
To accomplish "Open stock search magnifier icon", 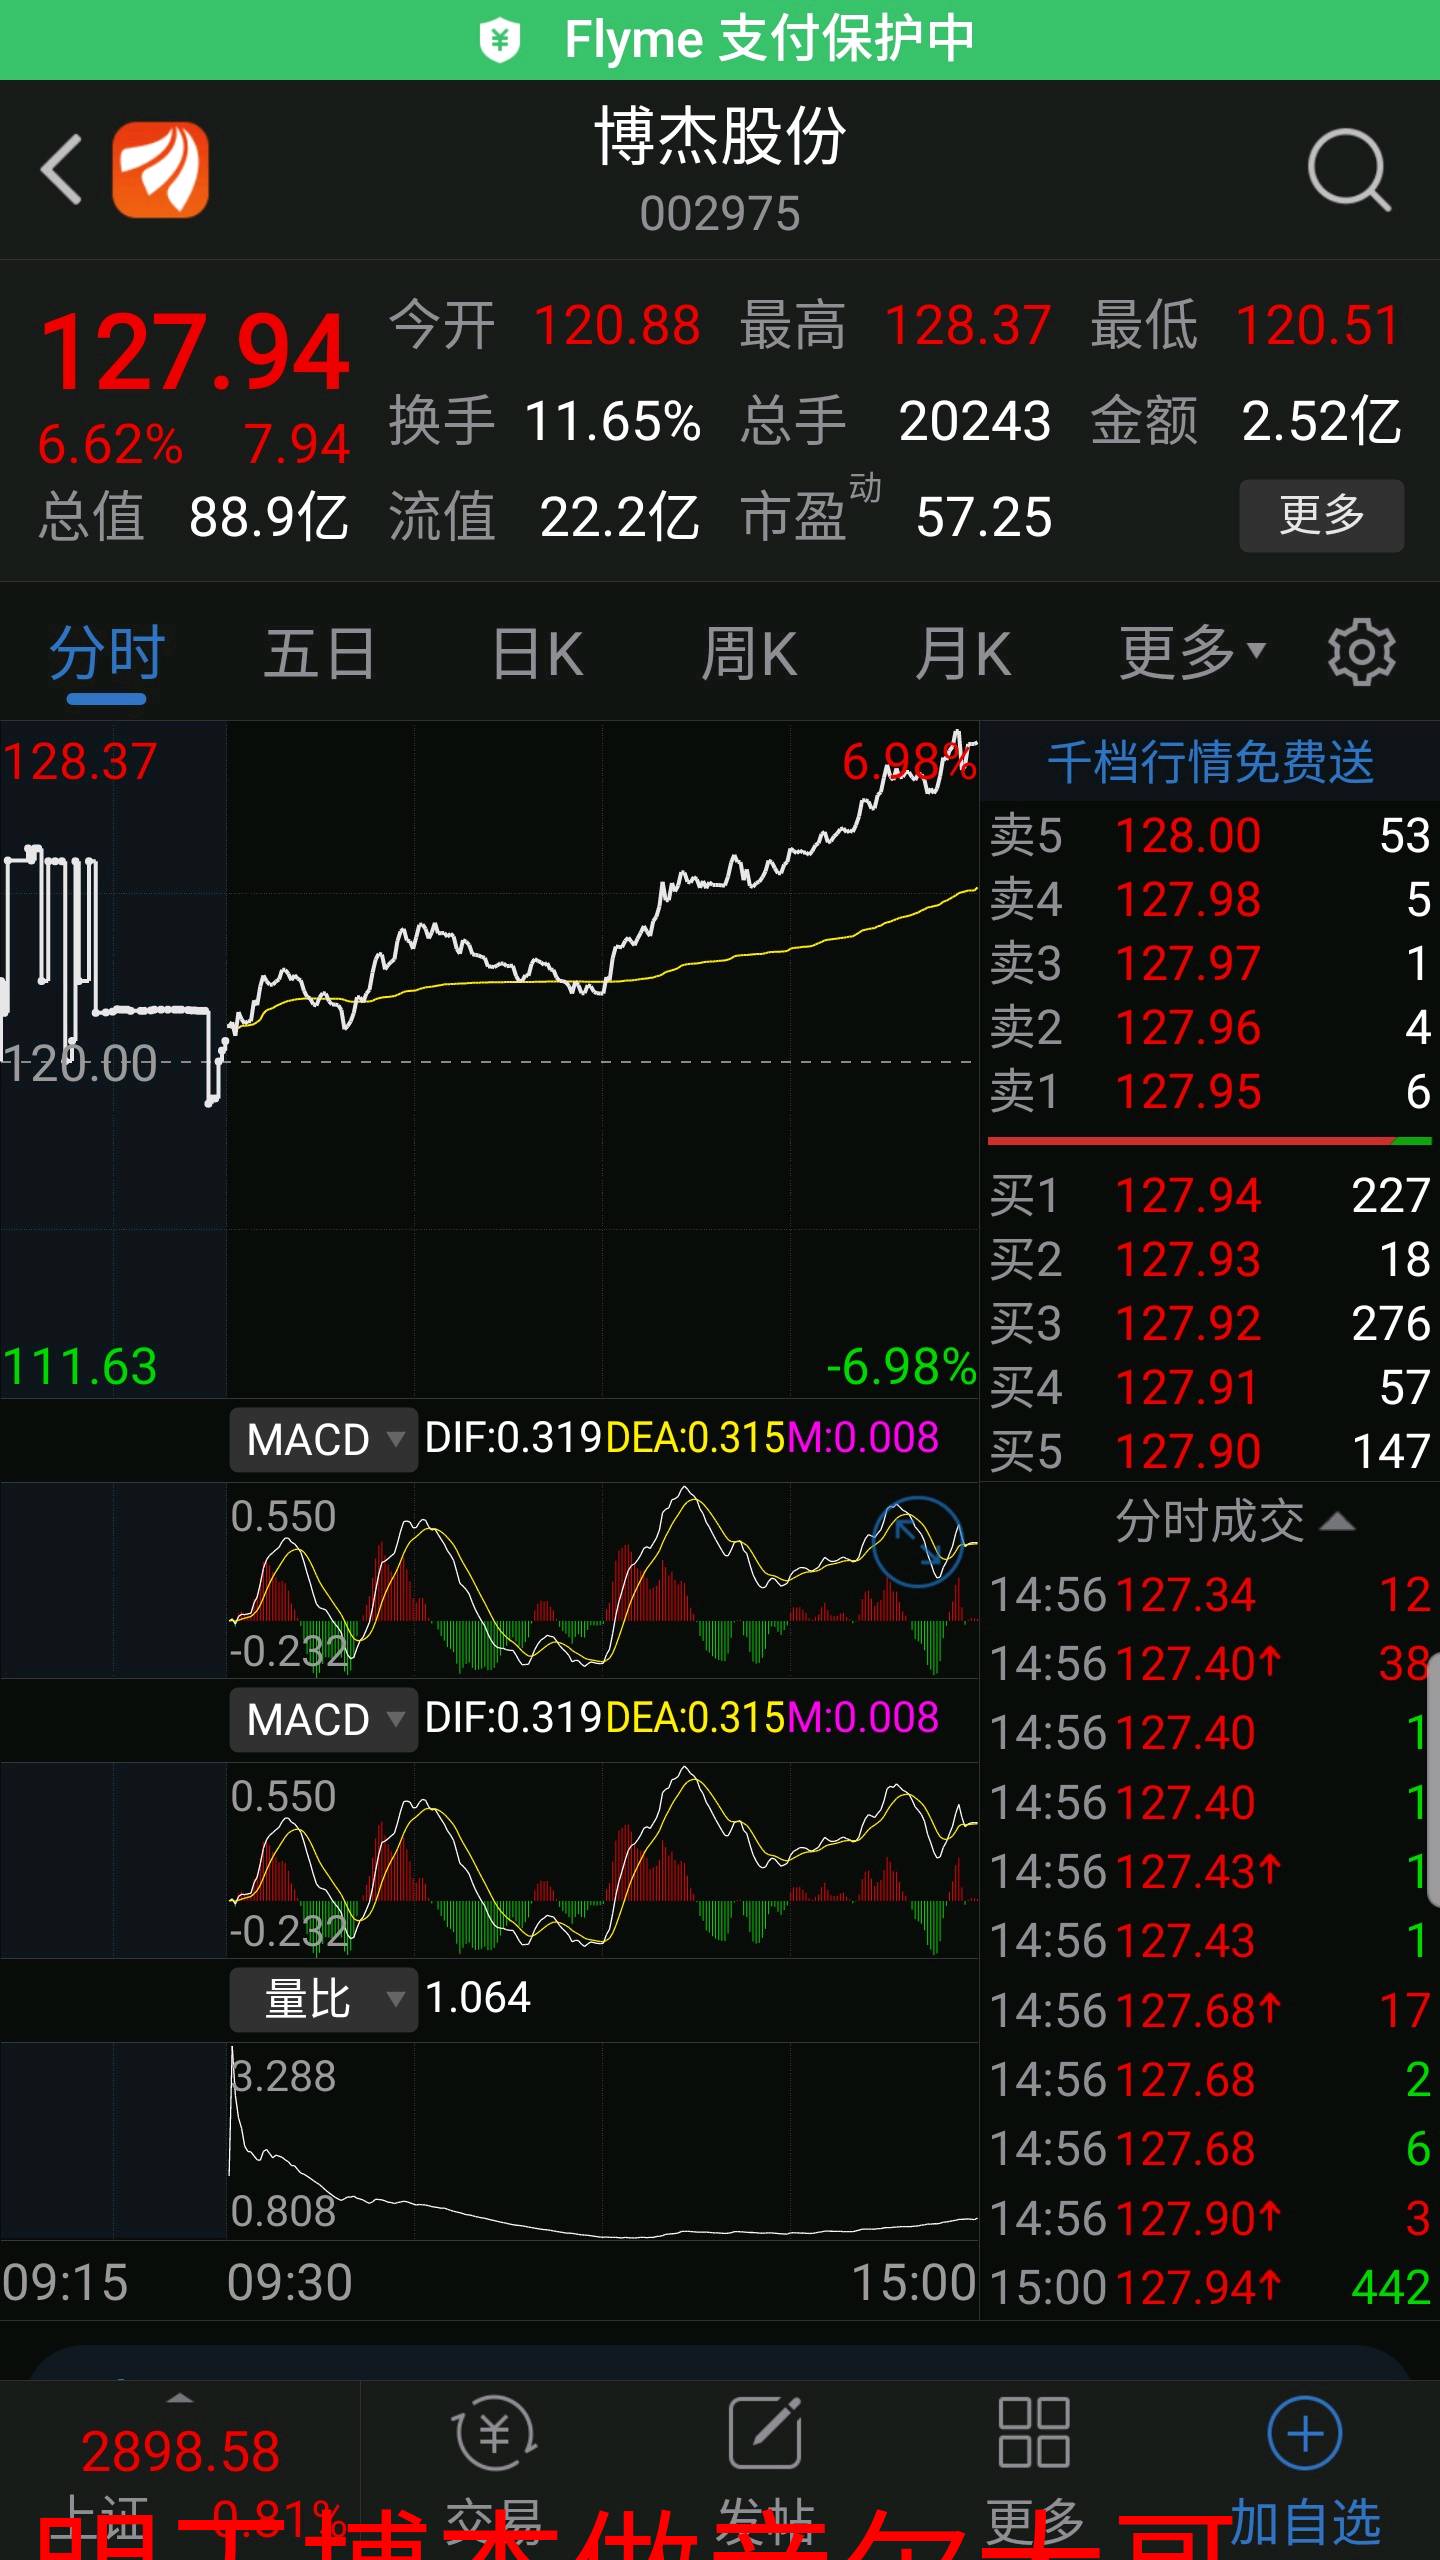I will click(x=1348, y=170).
